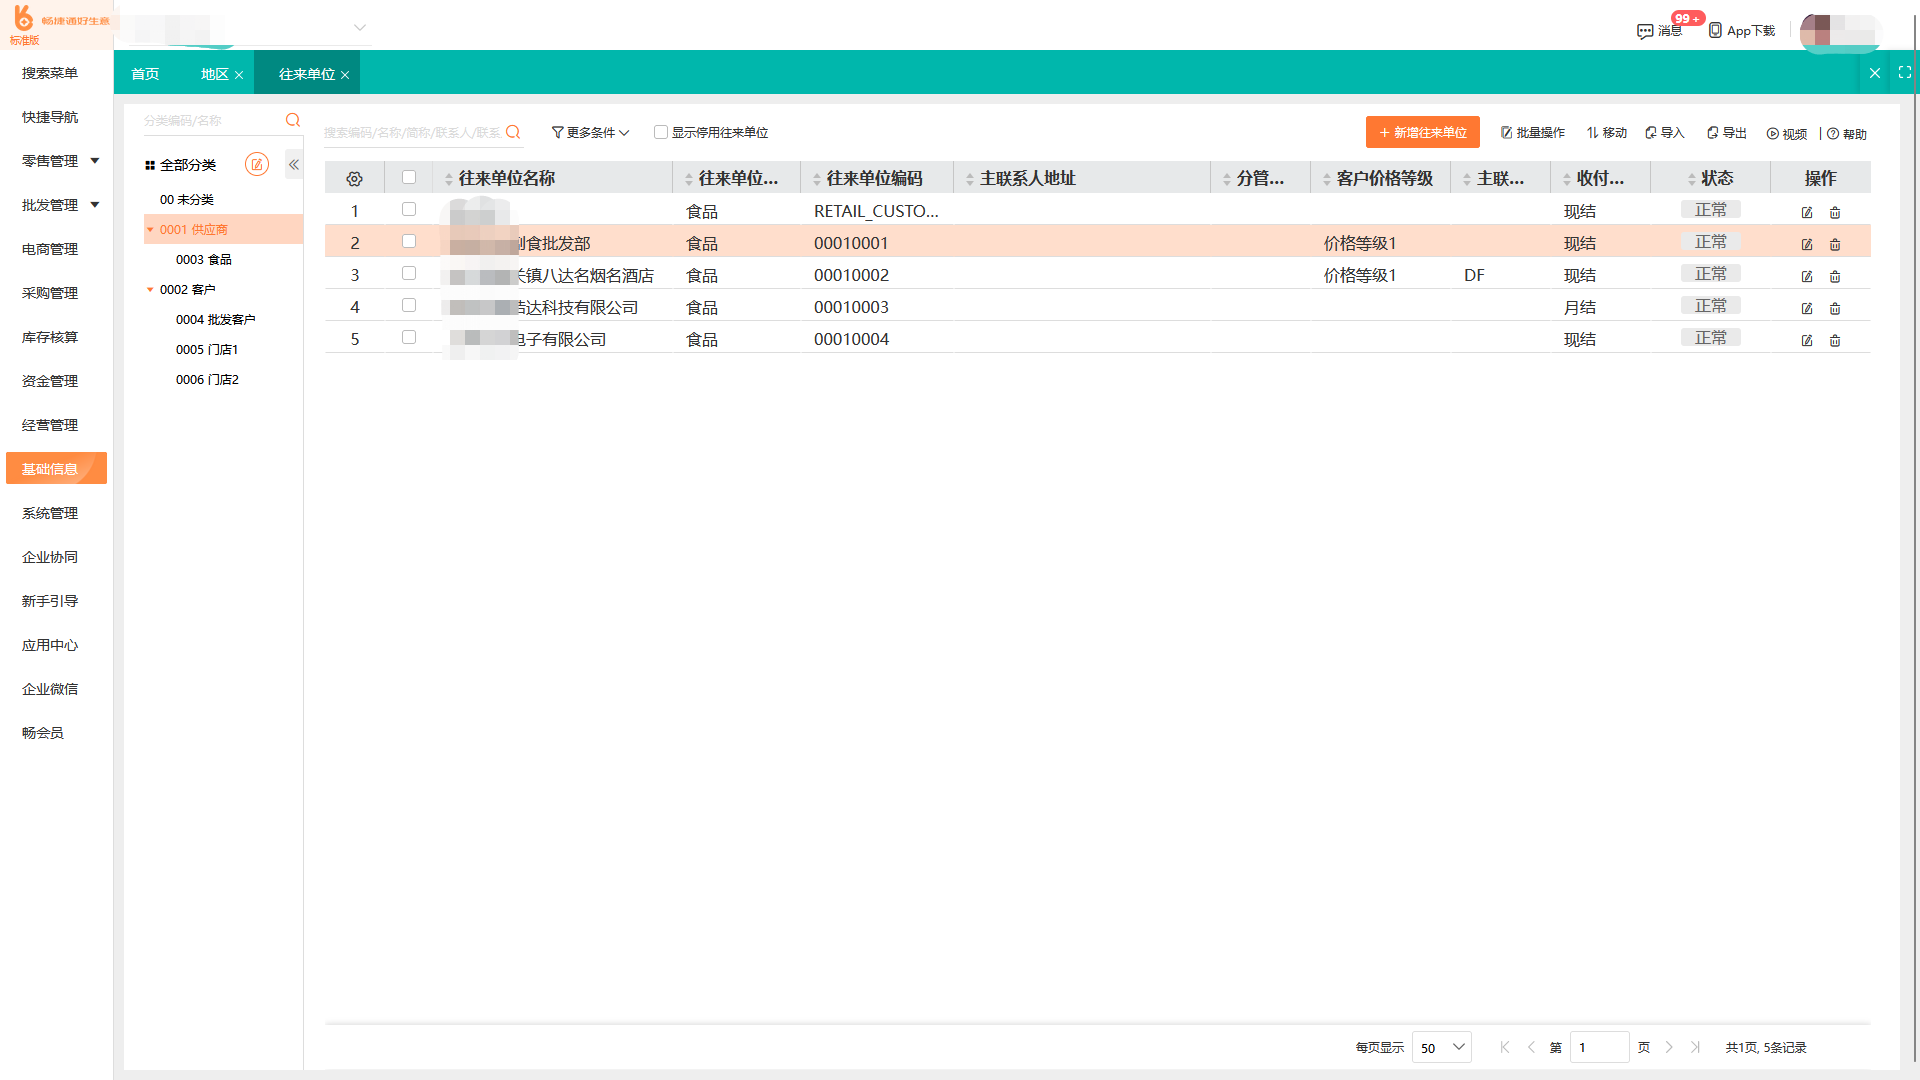Click the edit pencil icon for row 3
Image resolution: width=1920 pixels, height=1080 pixels.
coord(1807,274)
